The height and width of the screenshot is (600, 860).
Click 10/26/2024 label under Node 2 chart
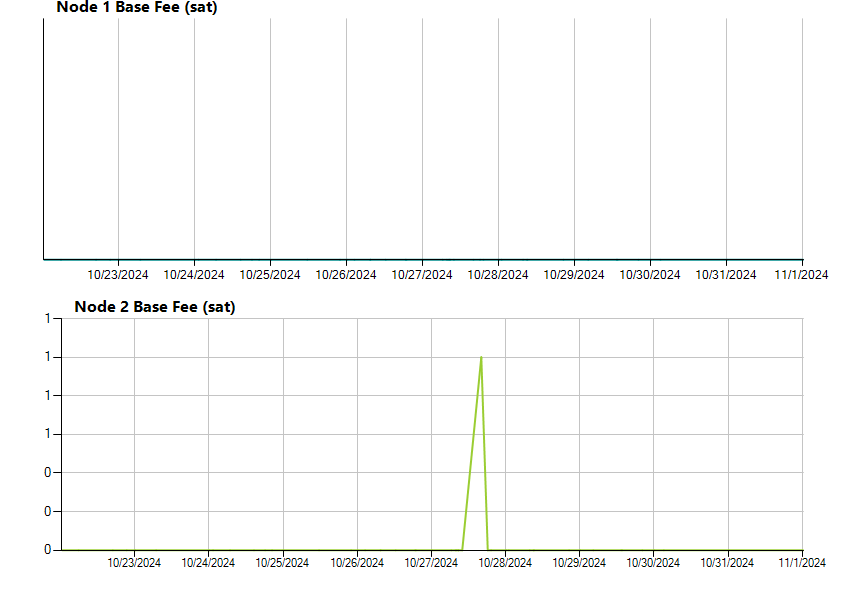357,563
